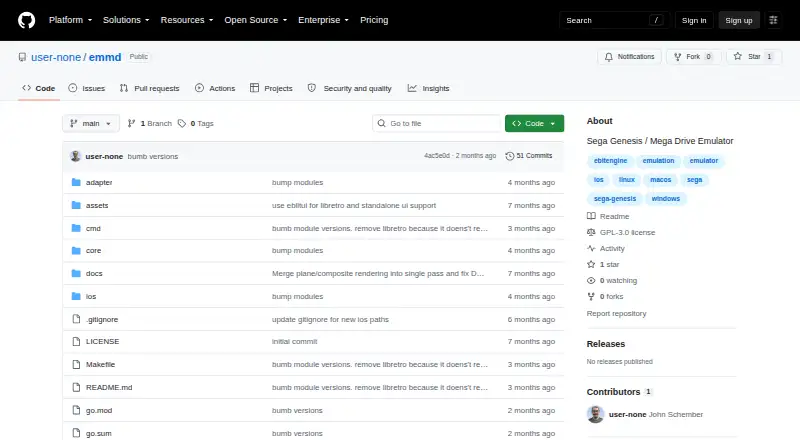Click contributor user-none avatar thumbnail

(595, 414)
